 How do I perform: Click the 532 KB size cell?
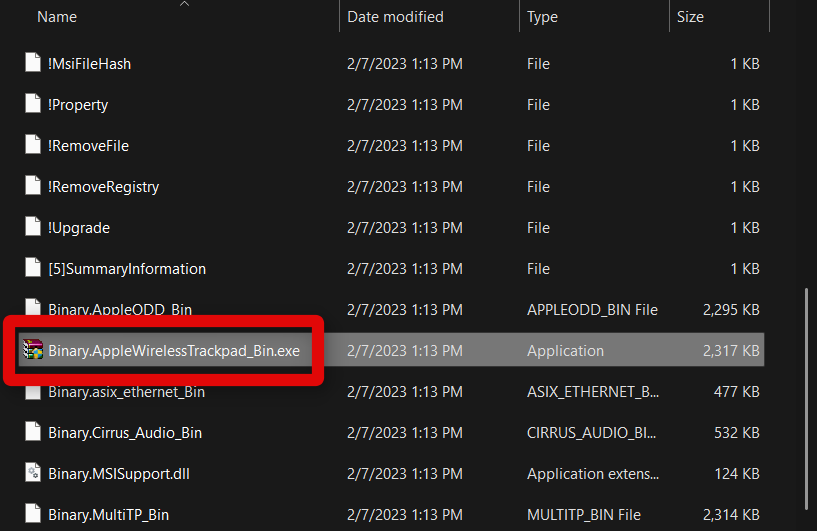click(736, 433)
